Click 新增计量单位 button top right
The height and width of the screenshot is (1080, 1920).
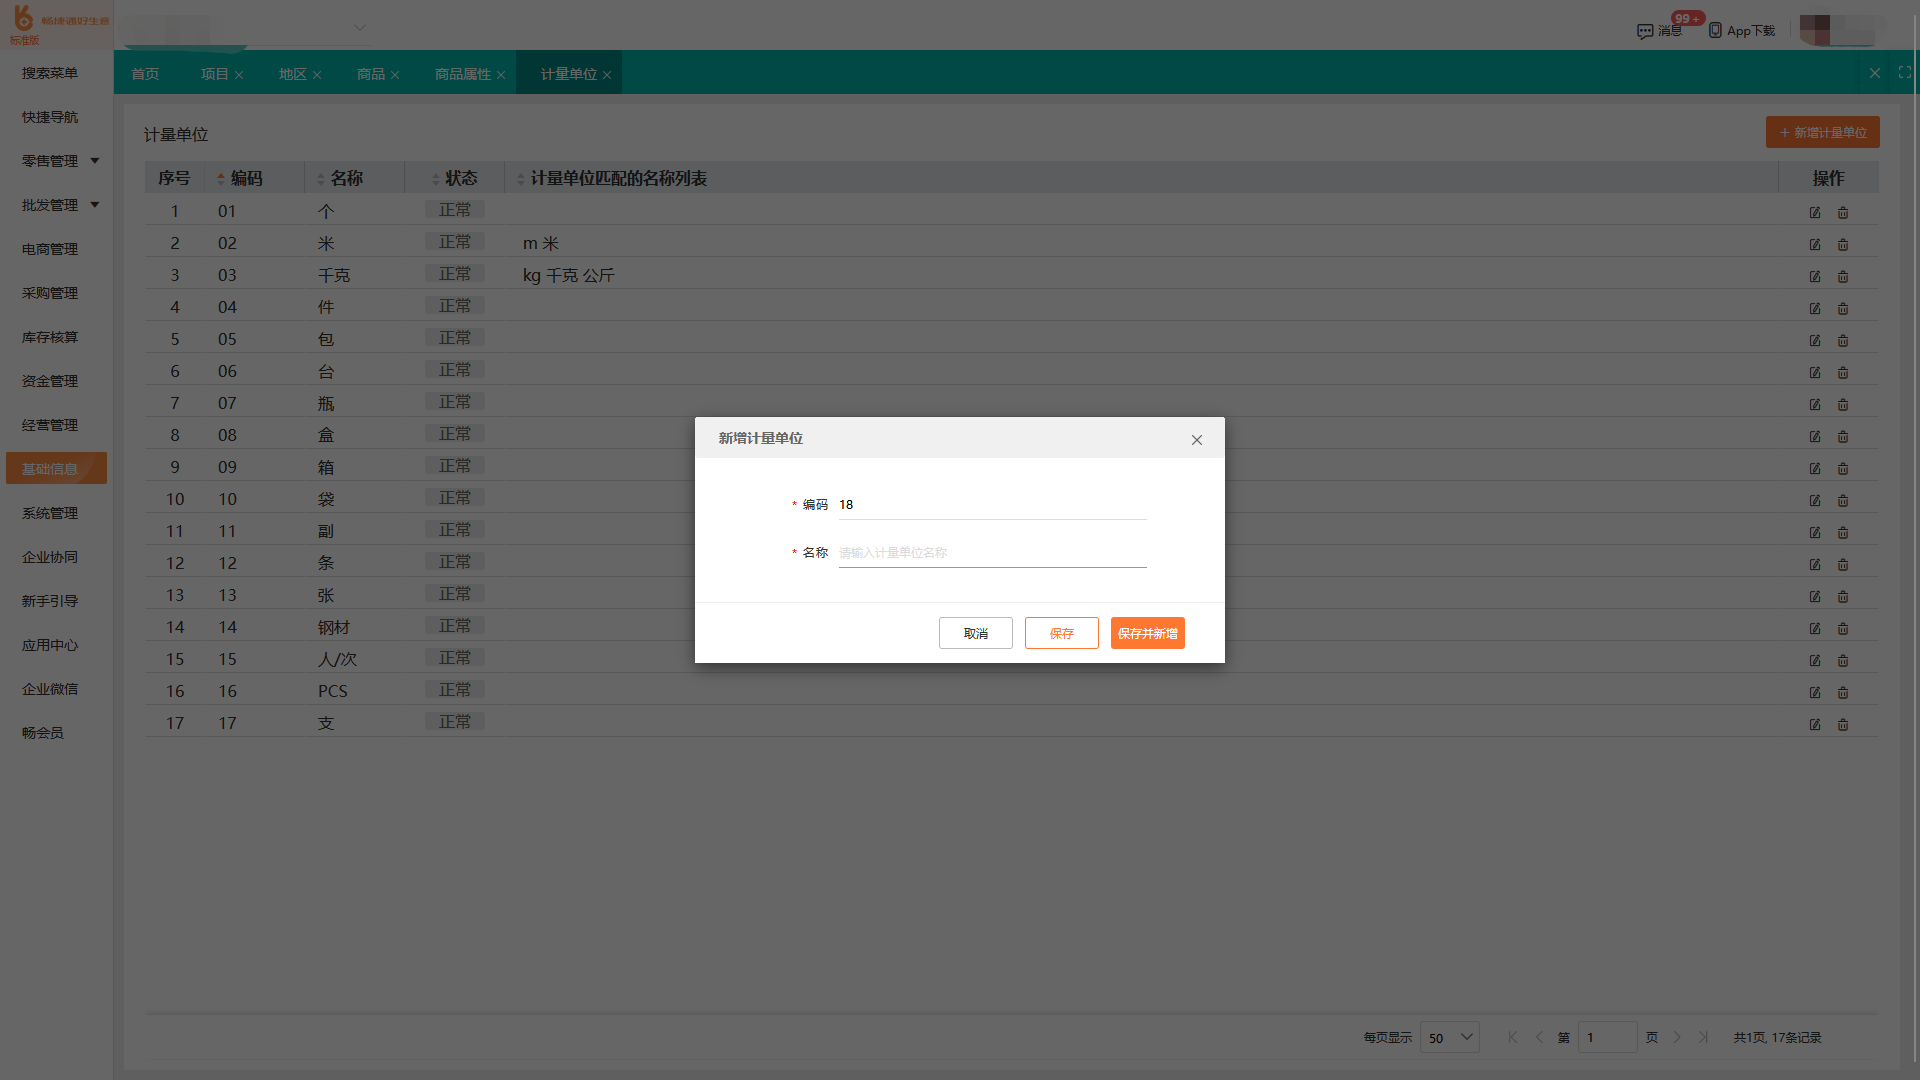point(1822,132)
